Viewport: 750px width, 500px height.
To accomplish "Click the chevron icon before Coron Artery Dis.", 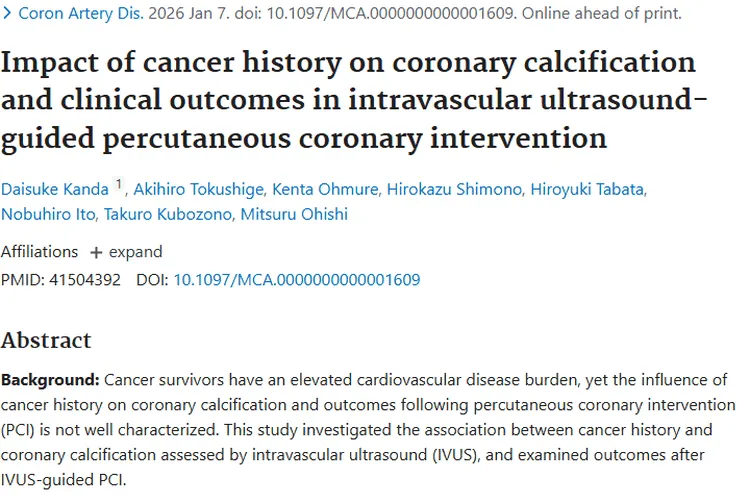I will pyautogui.click(x=7, y=13).
